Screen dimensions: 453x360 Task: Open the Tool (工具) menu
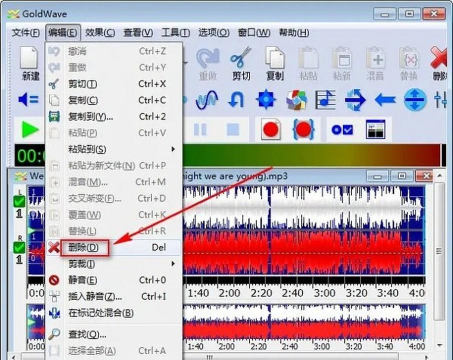click(x=176, y=33)
